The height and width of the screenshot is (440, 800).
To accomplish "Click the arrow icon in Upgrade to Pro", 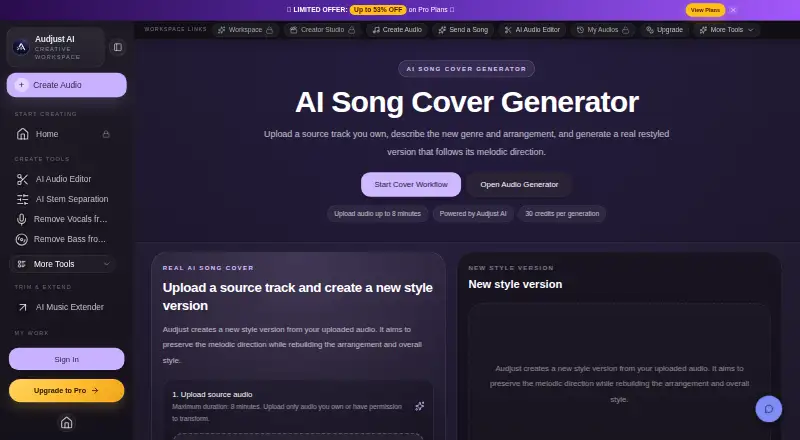I will (95, 390).
